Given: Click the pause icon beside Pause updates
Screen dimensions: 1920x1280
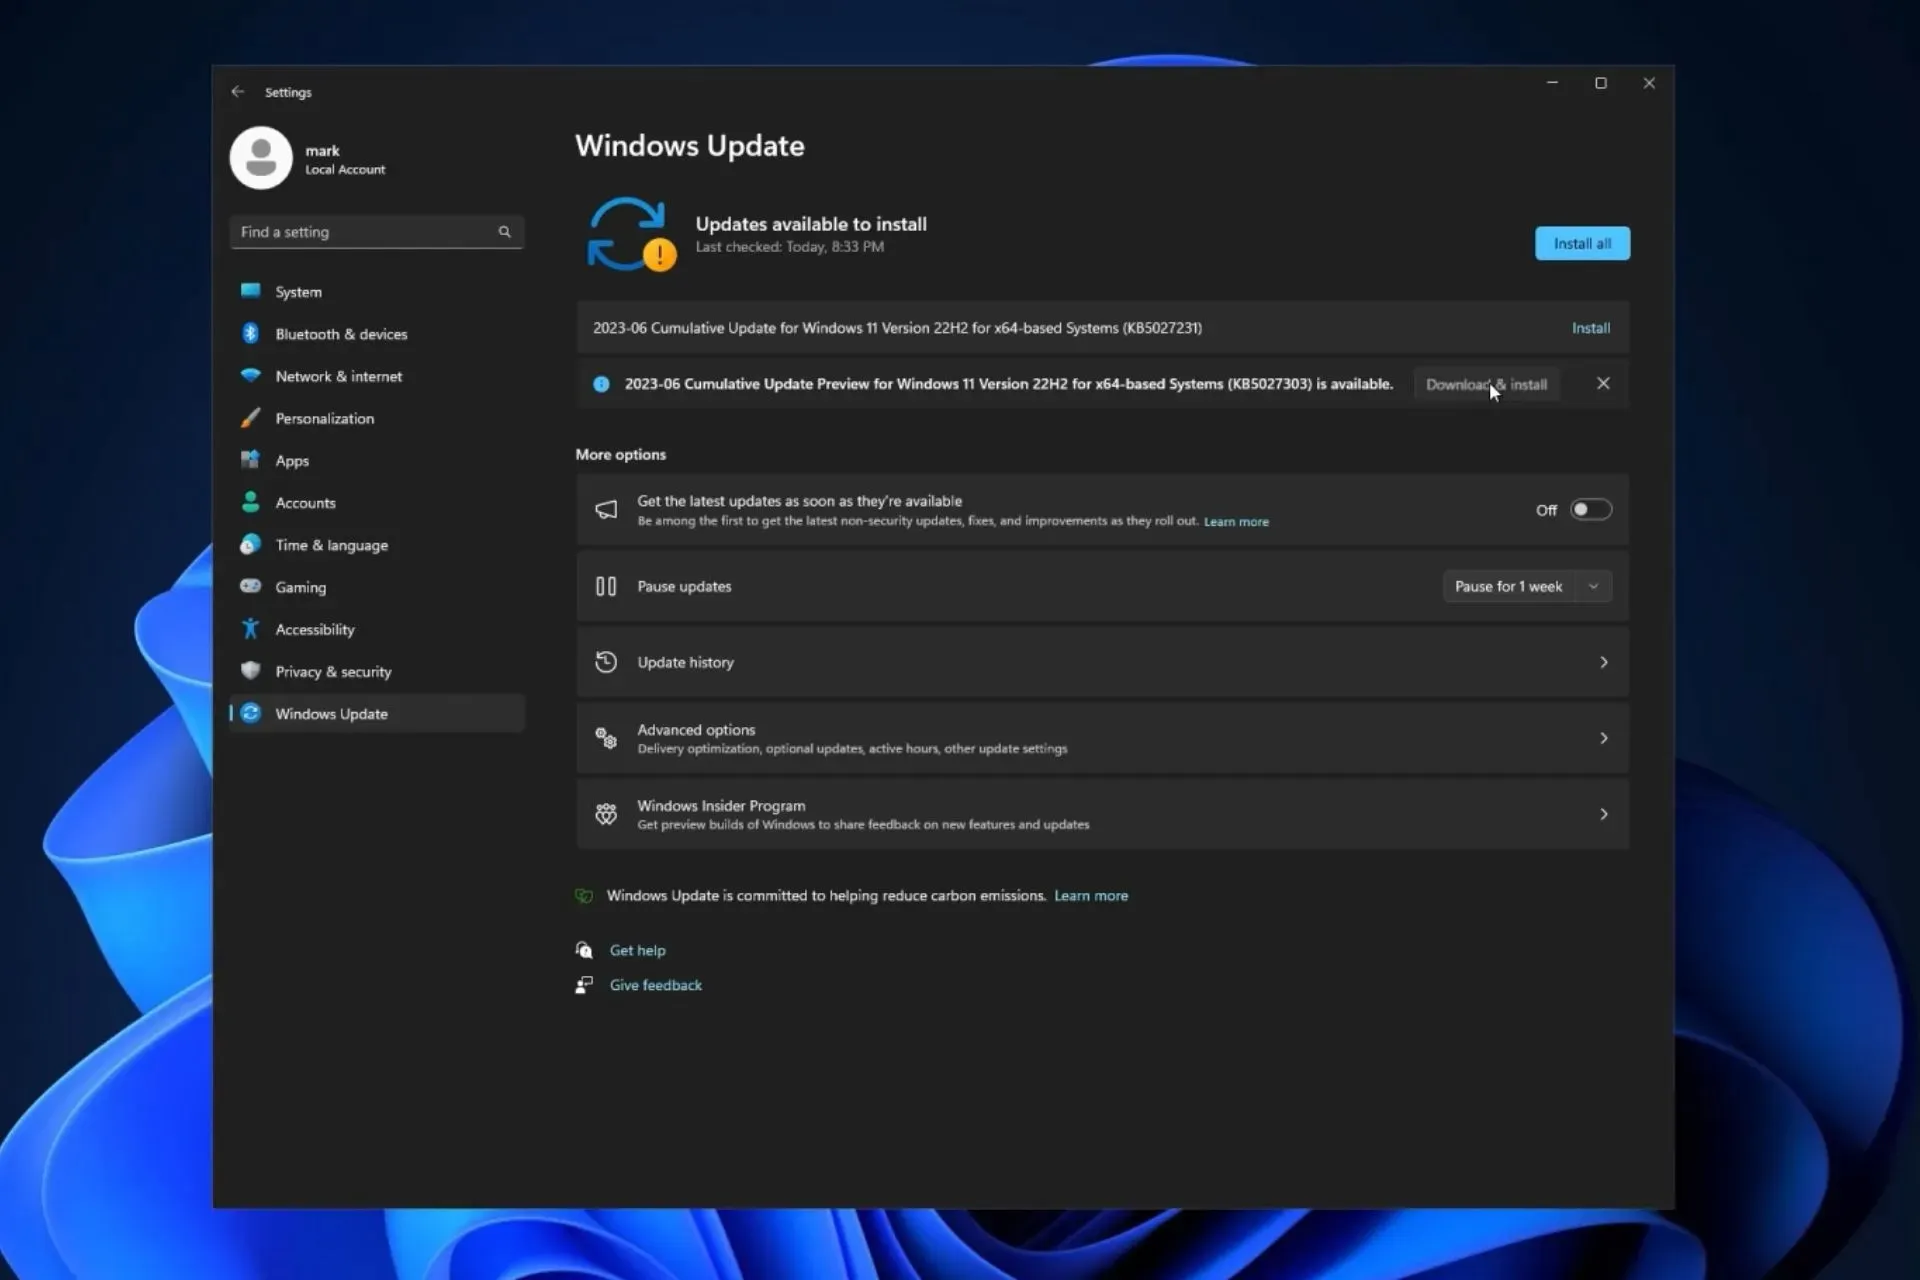Looking at the screenshot, I should 606,587.
